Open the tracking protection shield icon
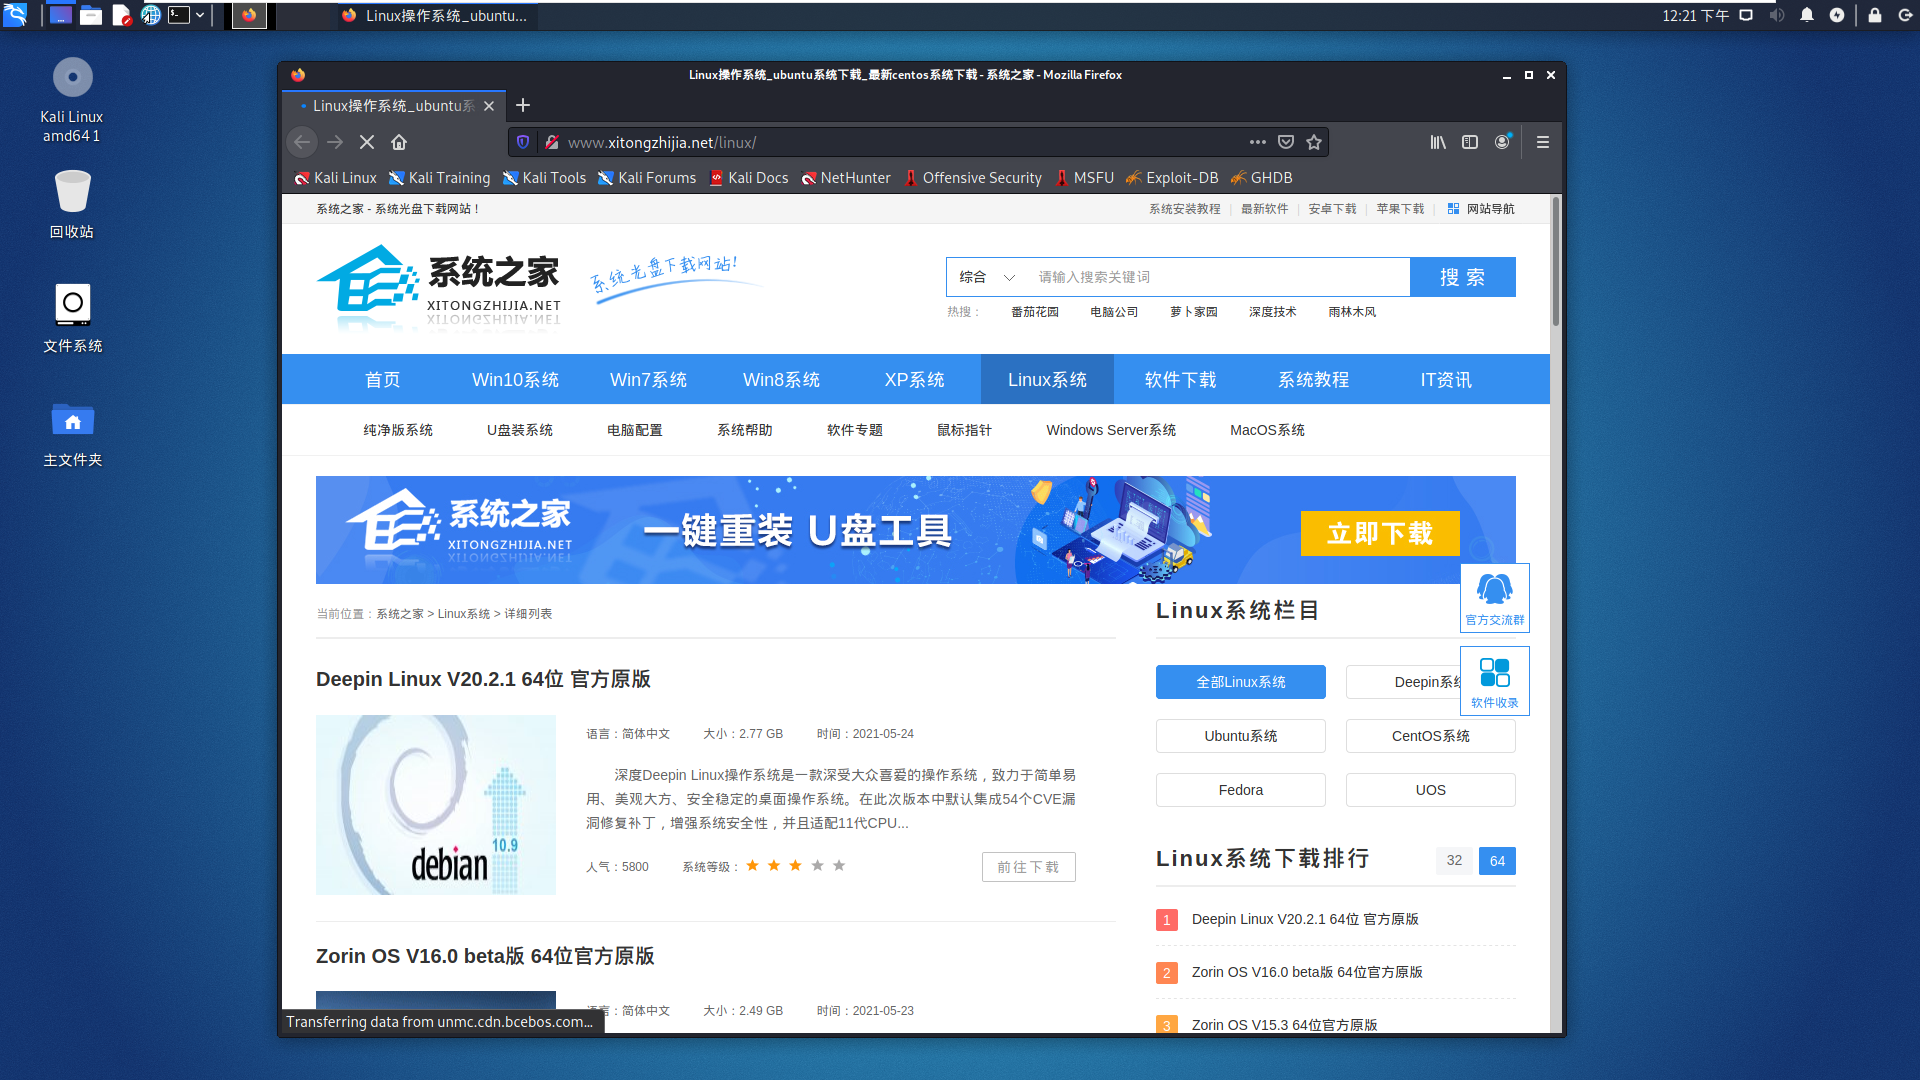This screenshot has height=1080, width=1920. pos(523,142)
